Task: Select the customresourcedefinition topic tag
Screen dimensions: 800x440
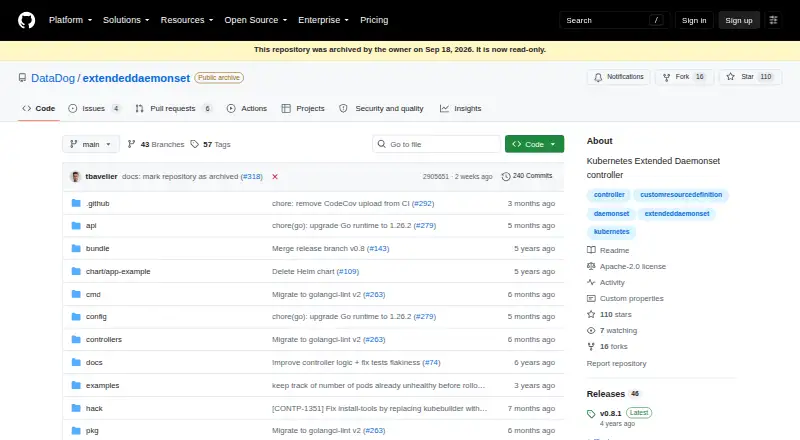Action: click(681, 195)
